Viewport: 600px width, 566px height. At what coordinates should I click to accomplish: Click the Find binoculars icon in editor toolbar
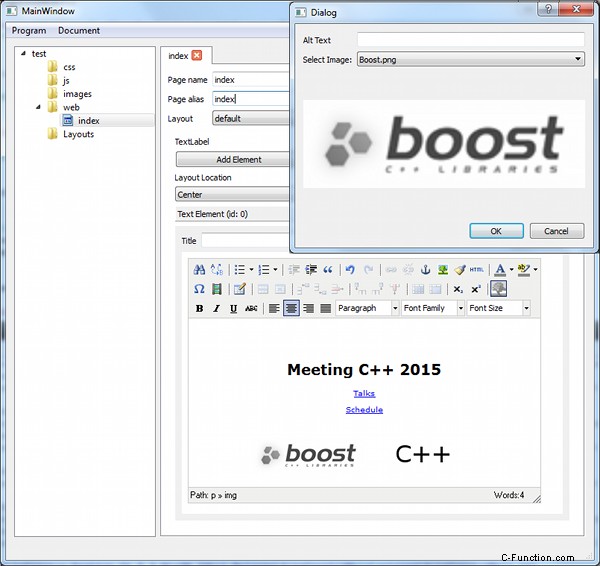[x=199, y=270]
